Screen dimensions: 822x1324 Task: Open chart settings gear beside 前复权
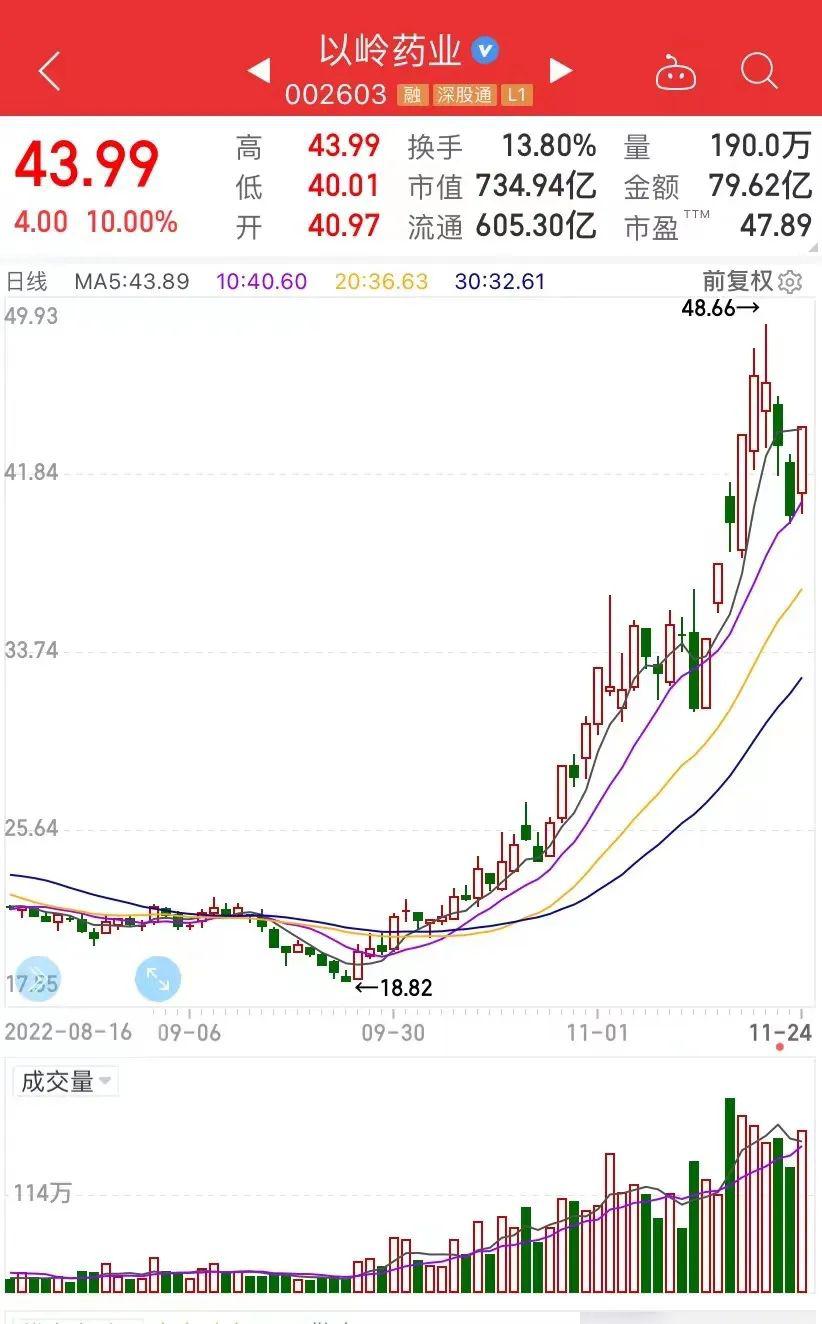(790, 282)
